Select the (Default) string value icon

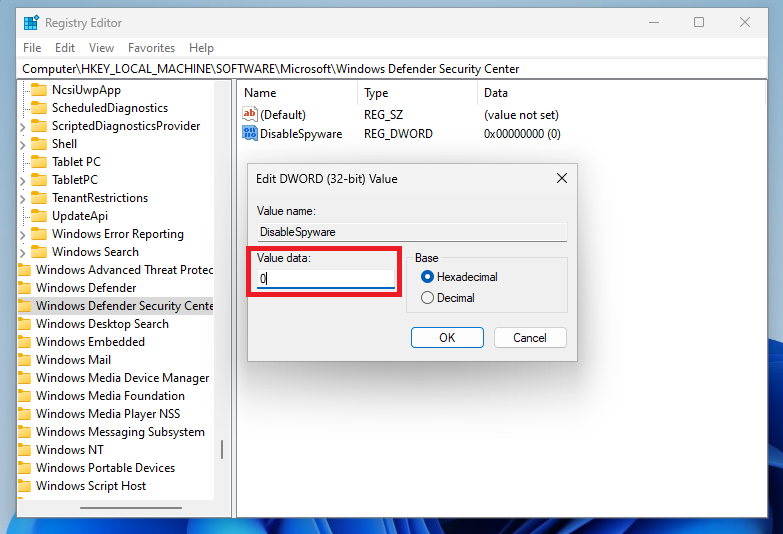[x=250, y=114]
